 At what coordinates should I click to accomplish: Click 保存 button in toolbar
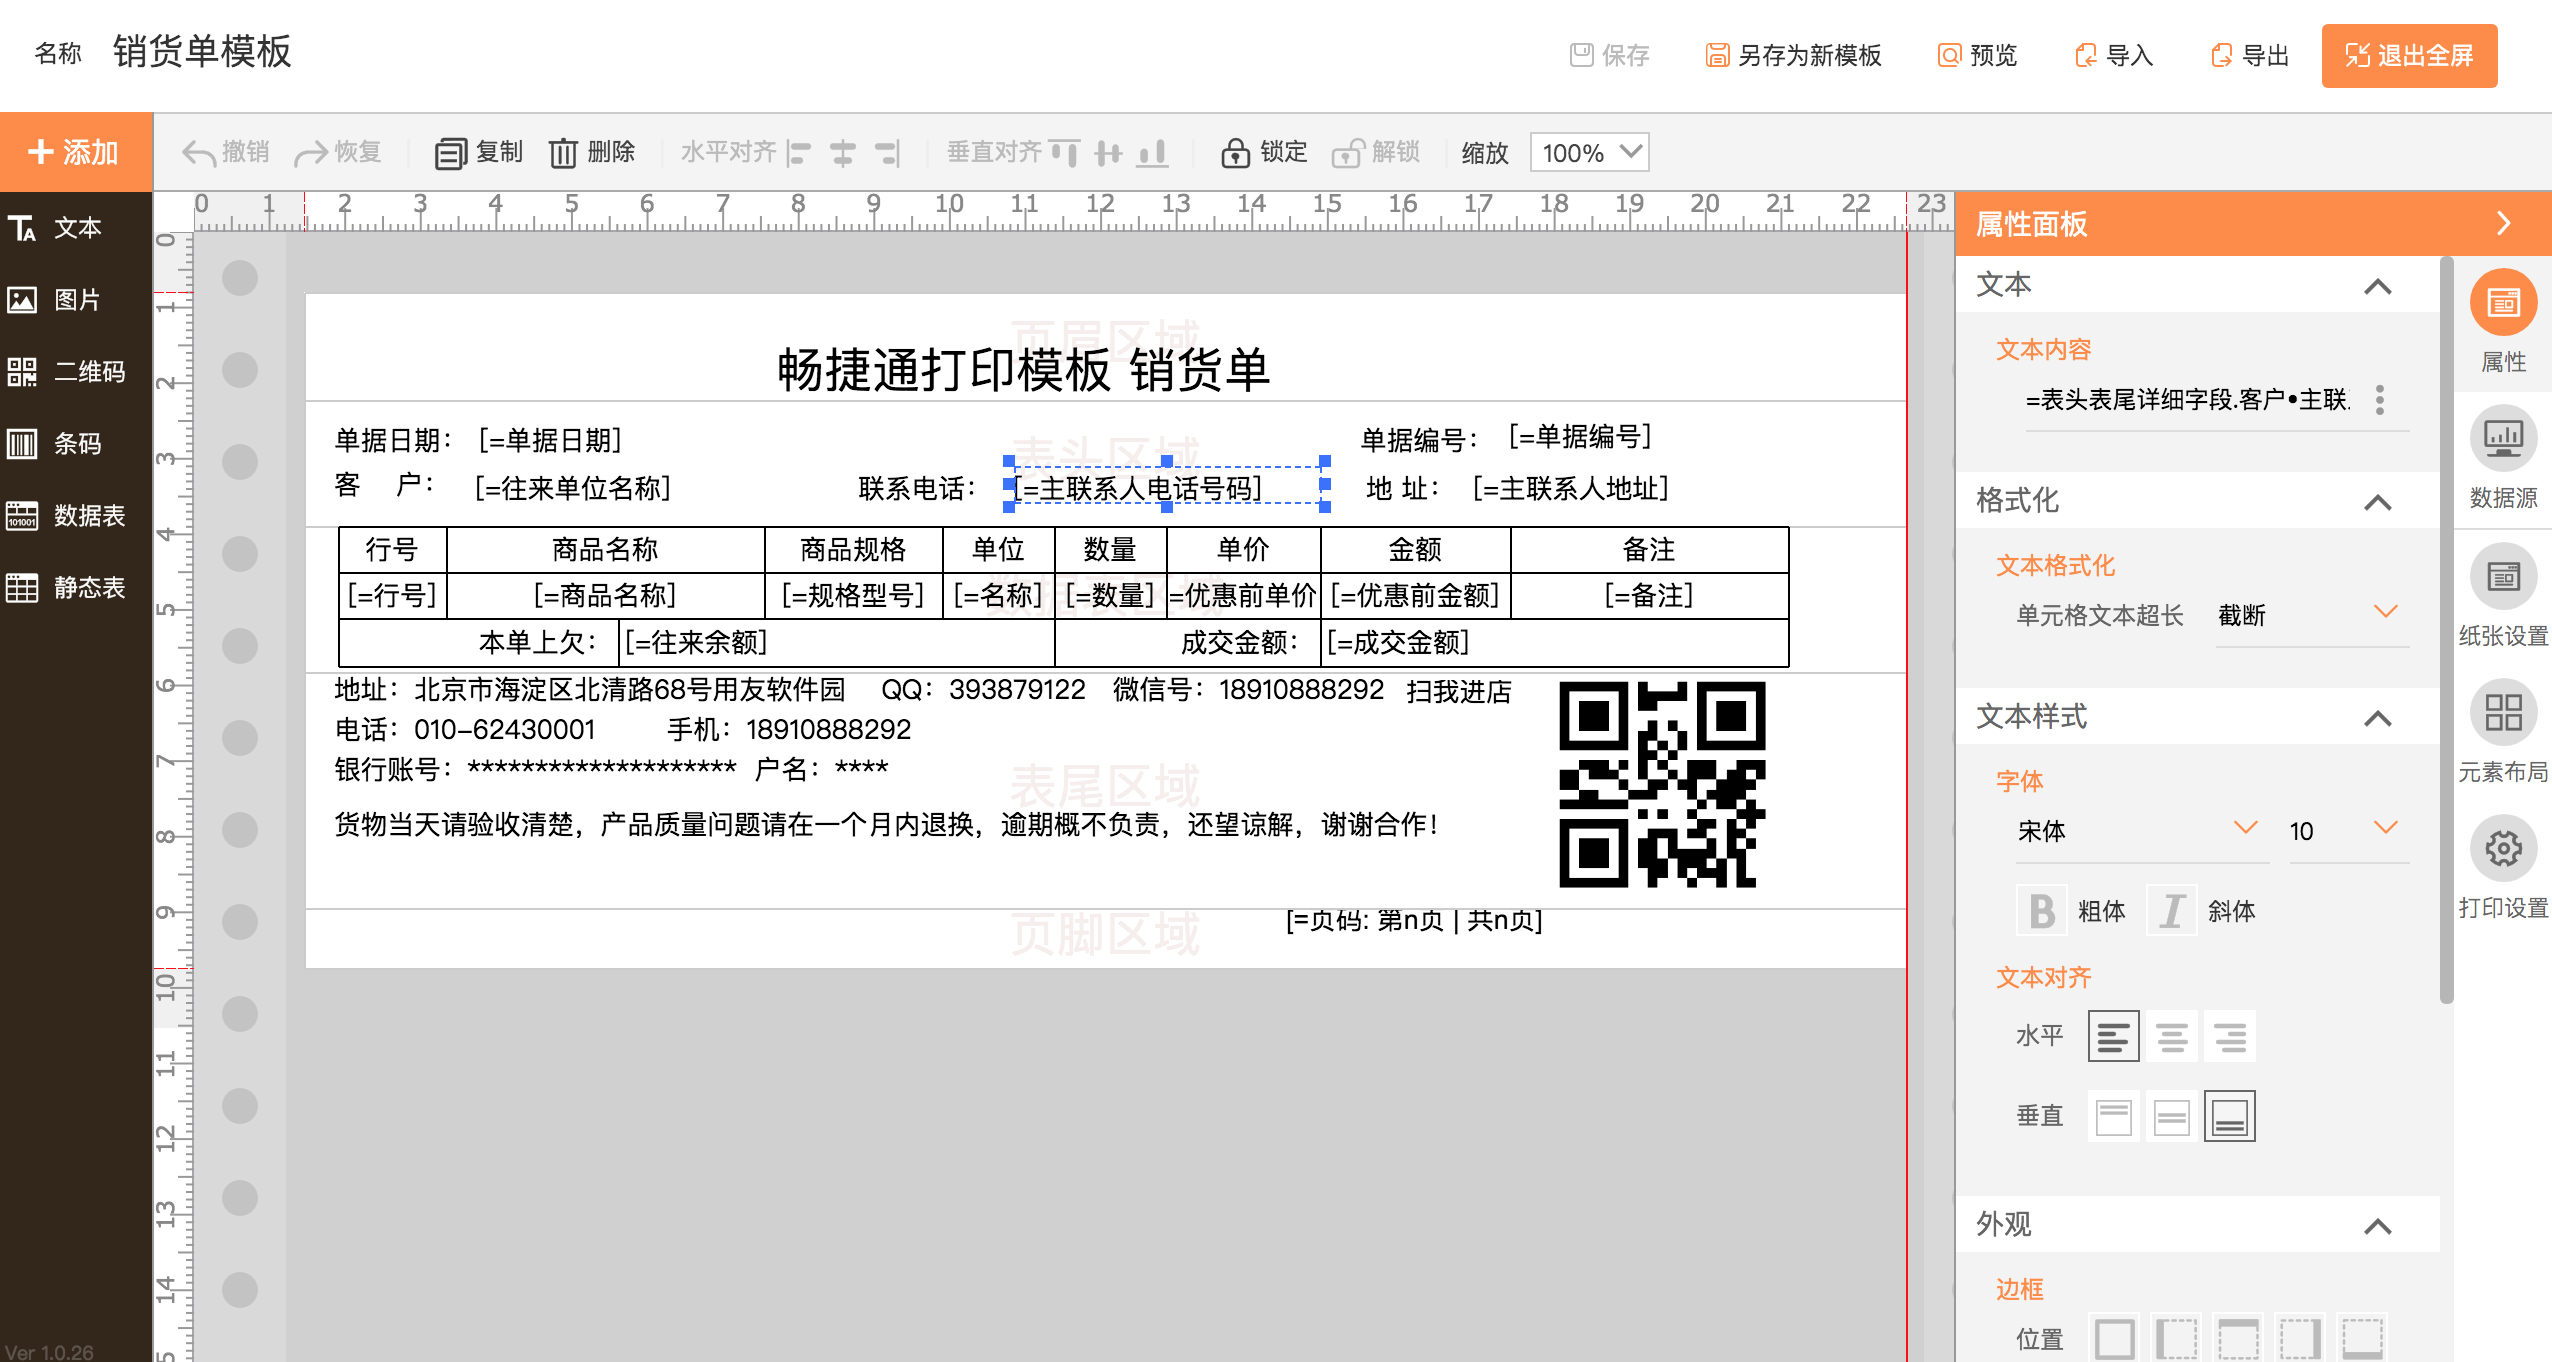(x=1612, y=54)
